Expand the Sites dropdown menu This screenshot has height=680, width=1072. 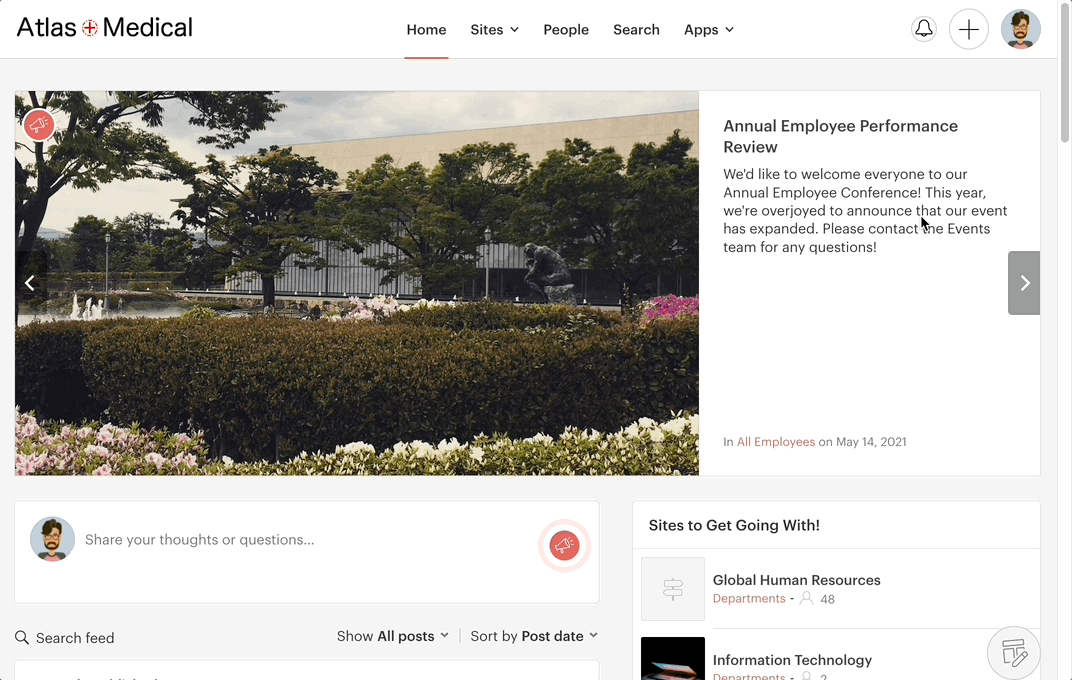[x=494, y=29]
